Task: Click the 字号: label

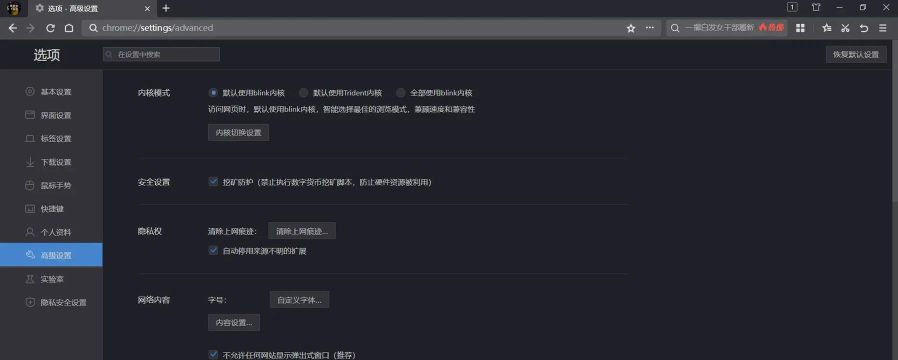Action: (x=217, y=299)
